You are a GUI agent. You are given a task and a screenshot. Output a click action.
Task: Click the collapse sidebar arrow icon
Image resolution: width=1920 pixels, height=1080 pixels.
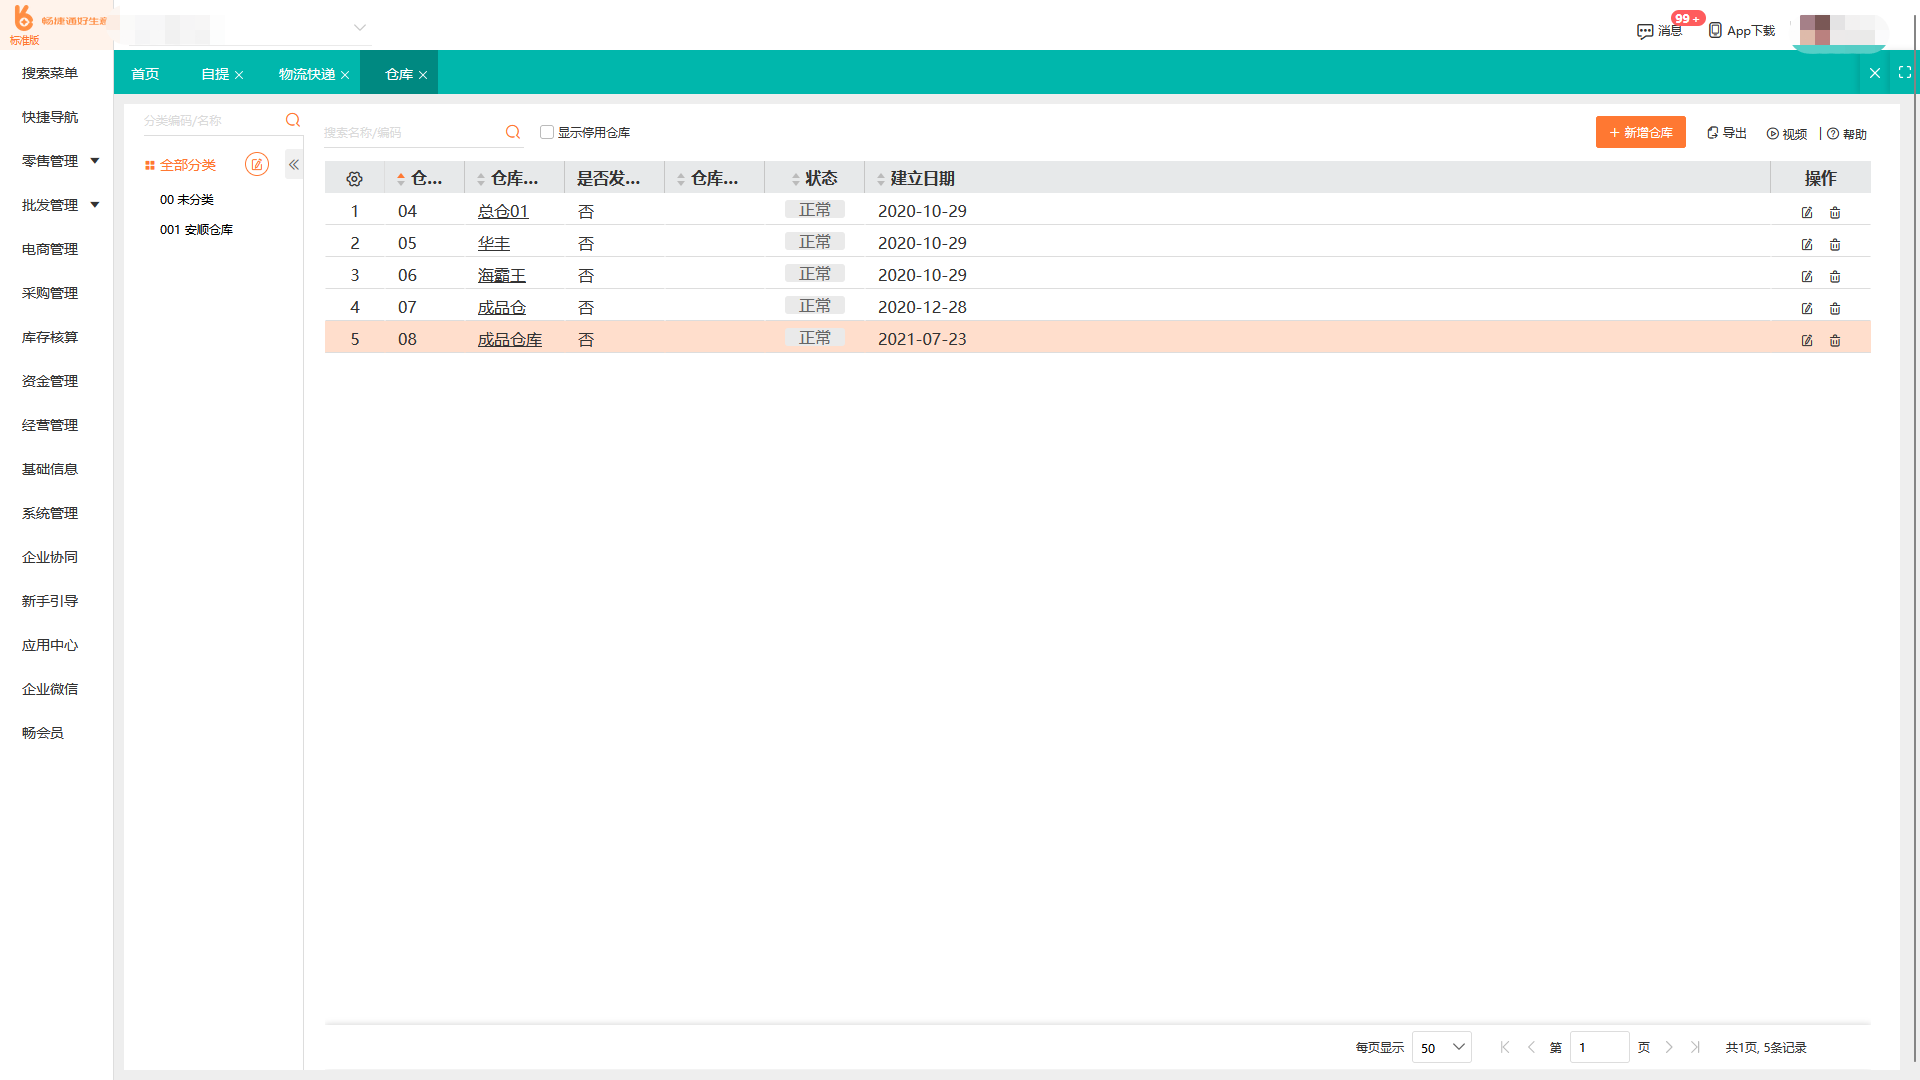[293, 164]
